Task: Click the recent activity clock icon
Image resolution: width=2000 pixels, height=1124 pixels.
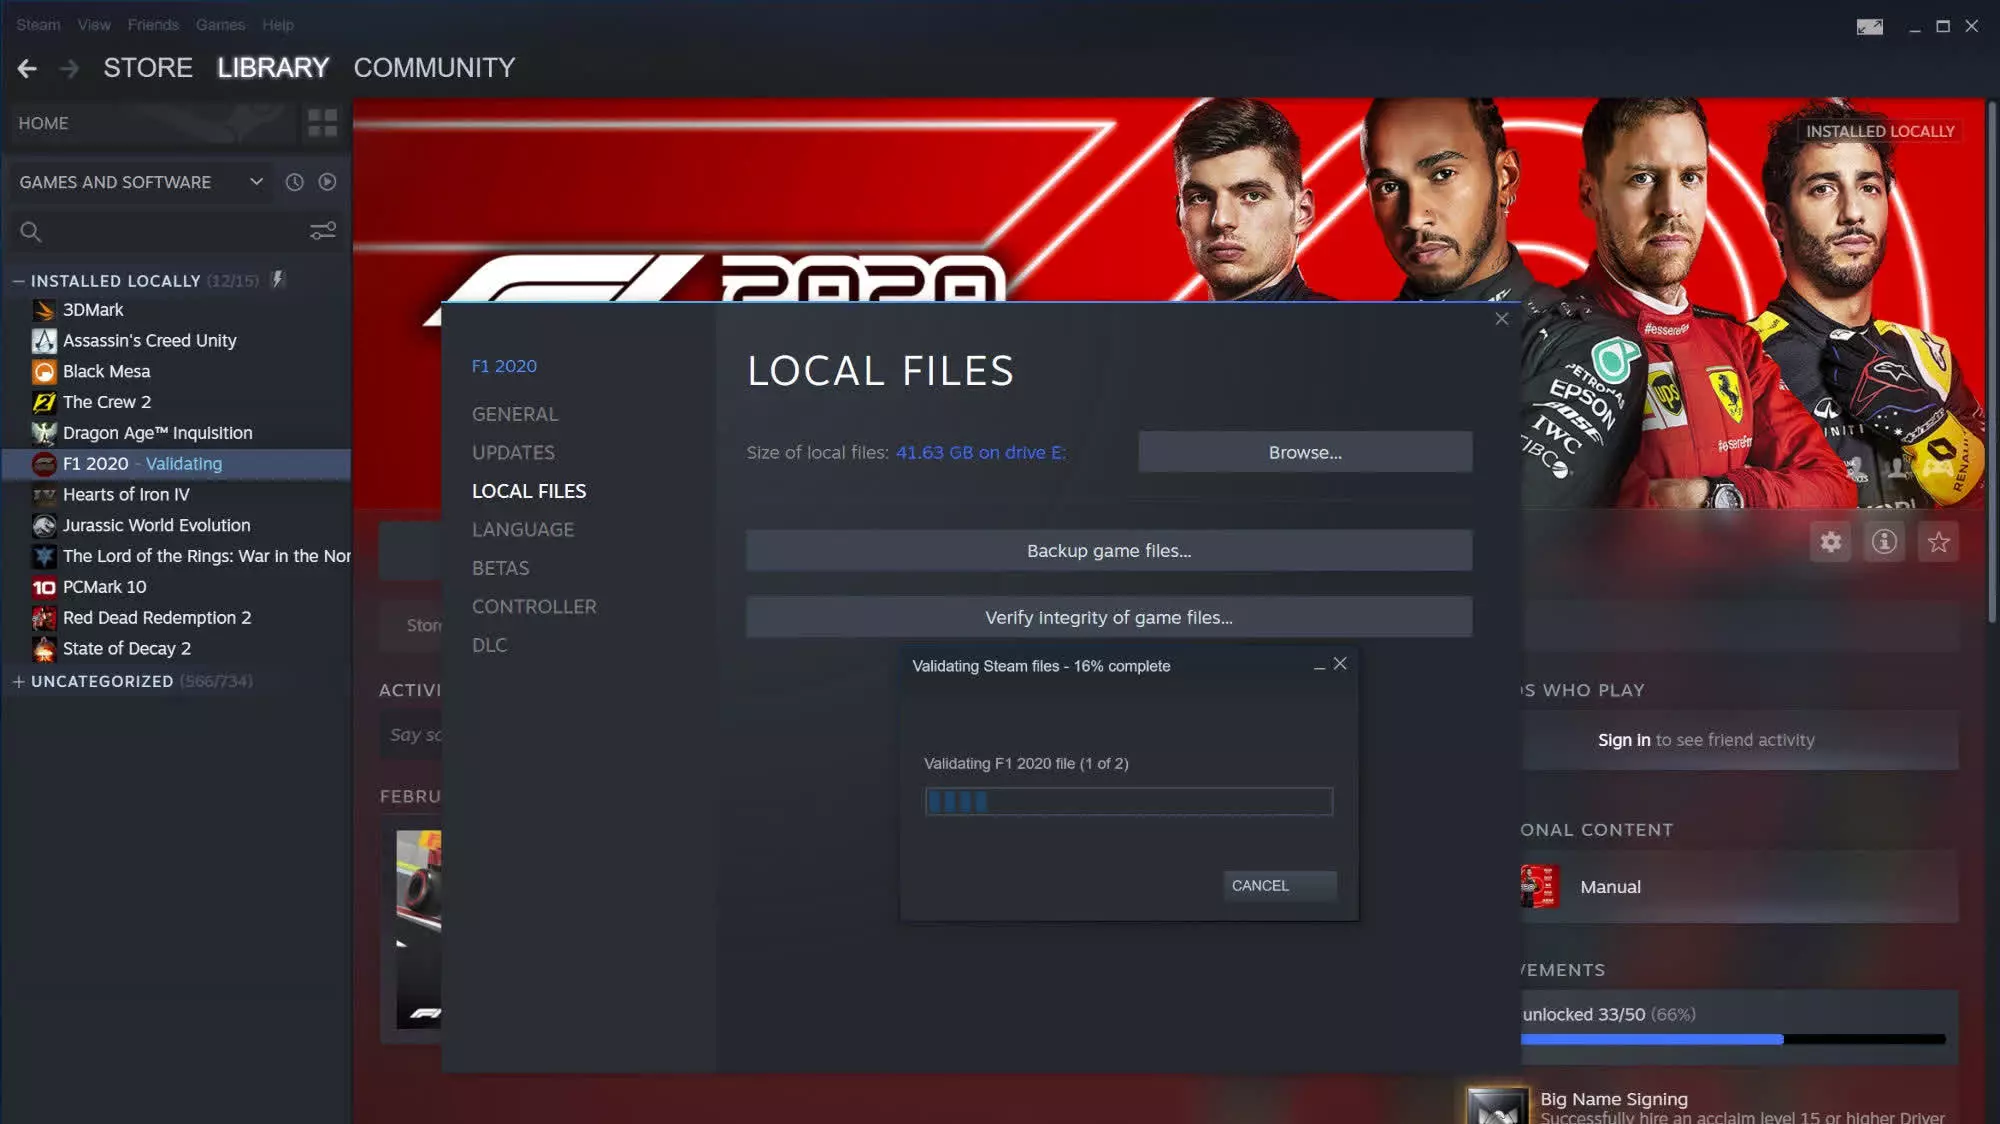Action: [x=293, y=180]
